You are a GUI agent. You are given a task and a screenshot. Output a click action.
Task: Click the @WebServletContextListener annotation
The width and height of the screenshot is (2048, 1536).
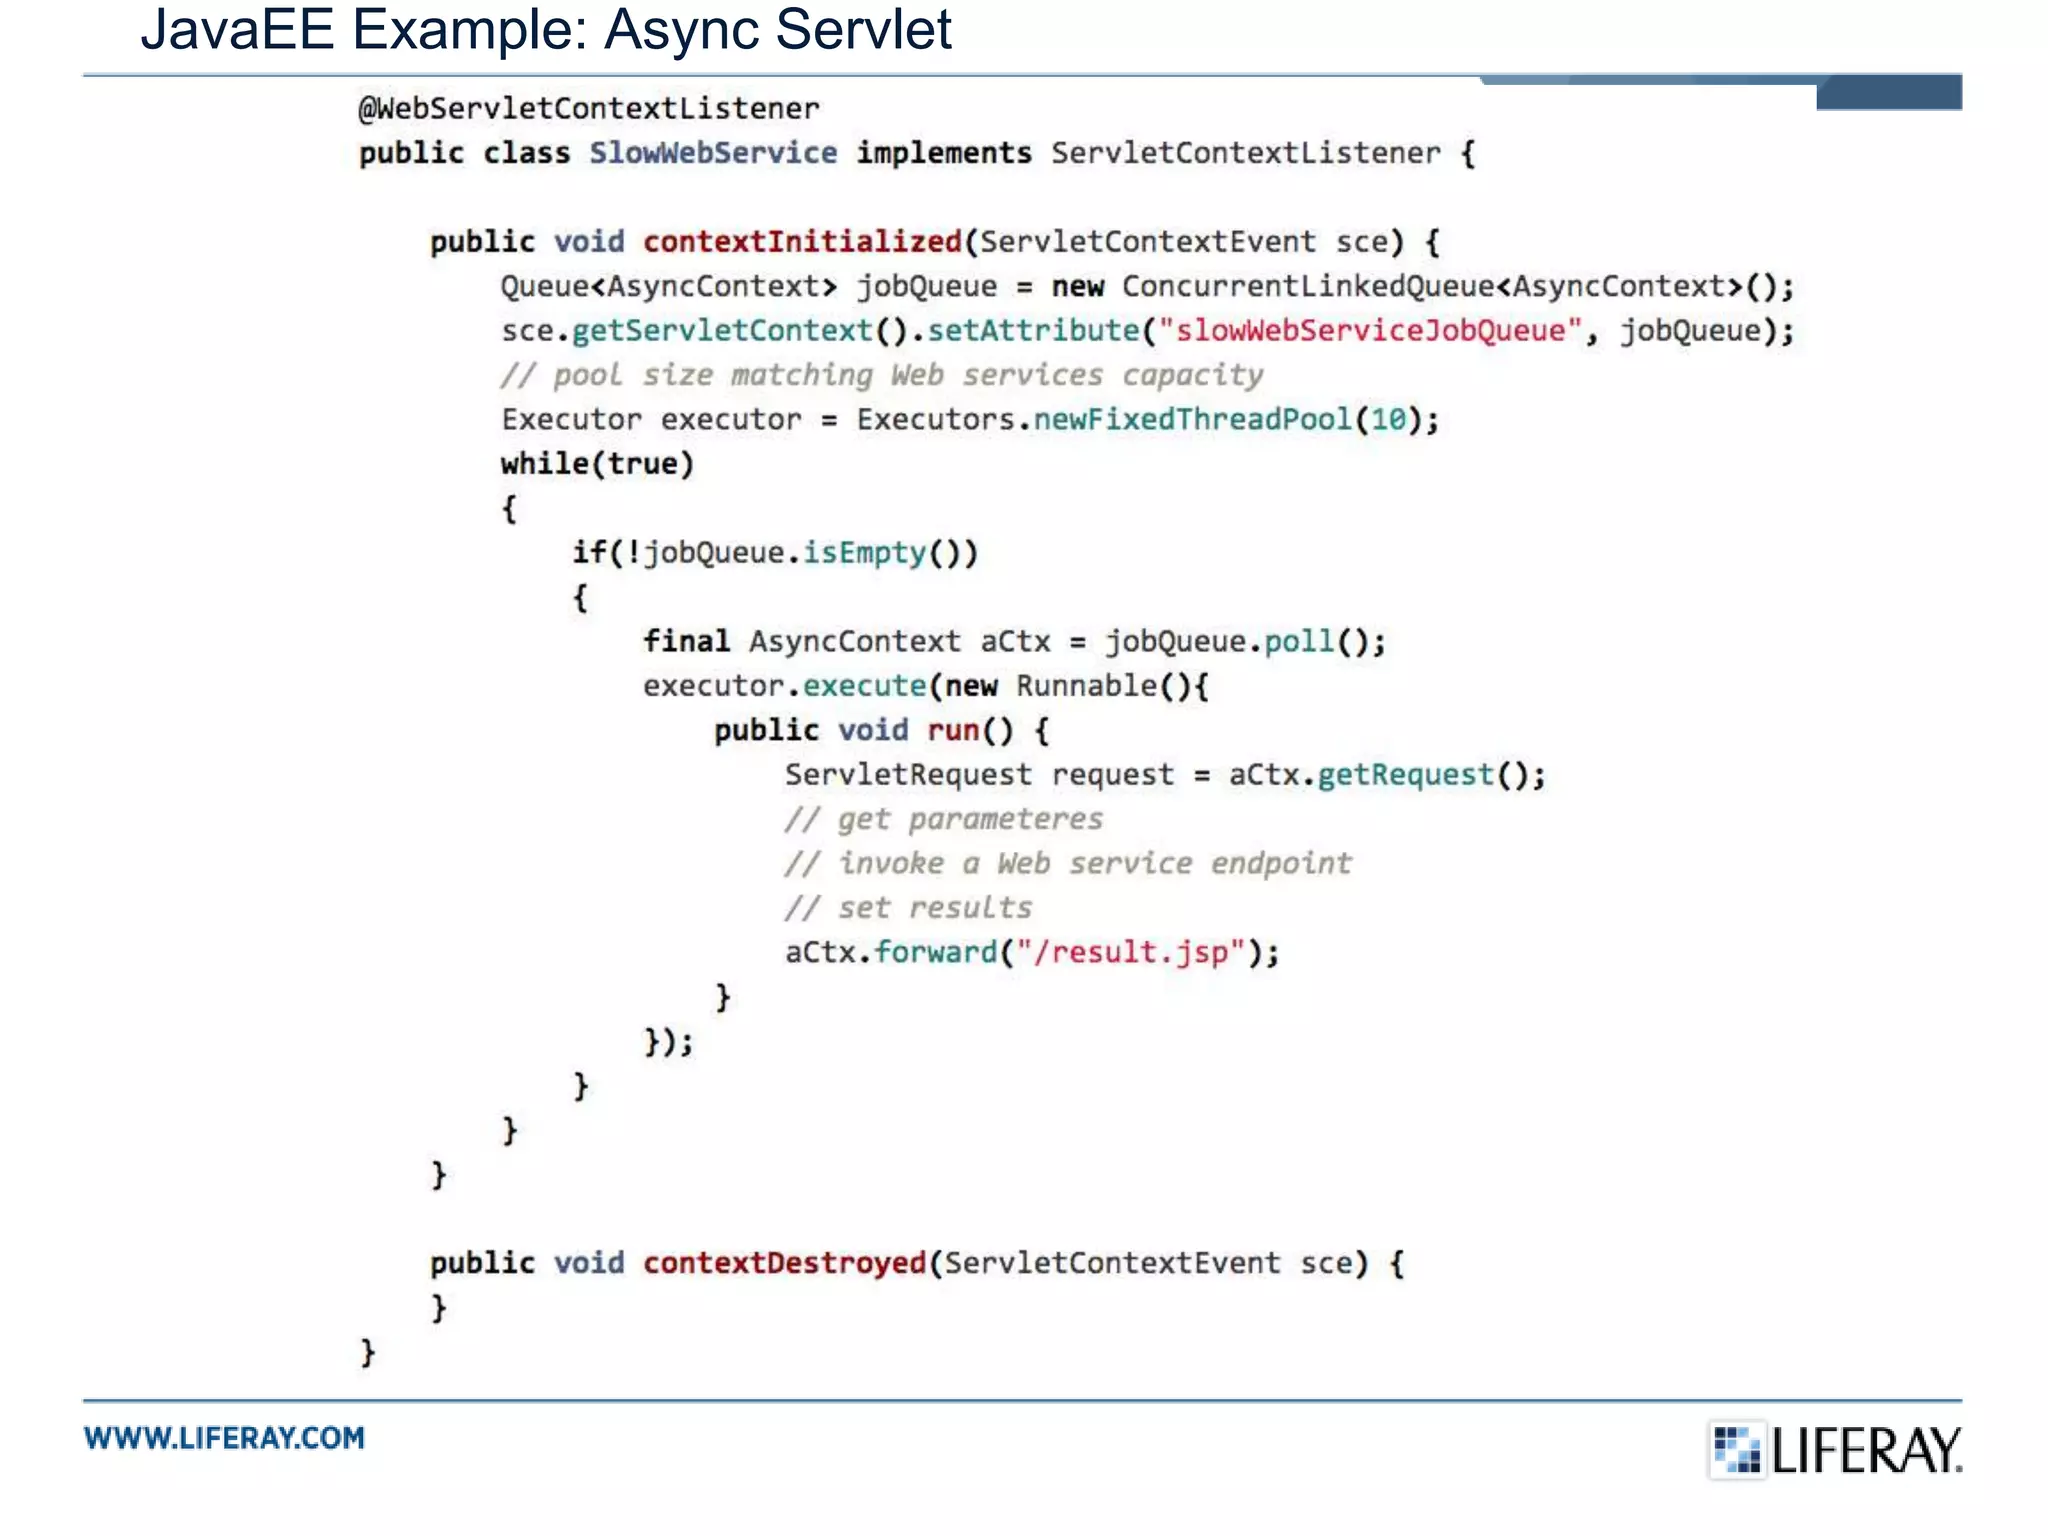pos(589,108)
